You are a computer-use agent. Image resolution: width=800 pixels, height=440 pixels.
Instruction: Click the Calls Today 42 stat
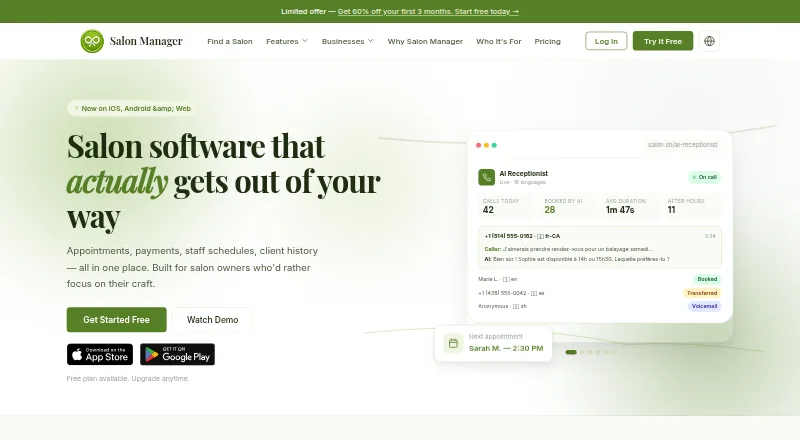pos(507,206)
